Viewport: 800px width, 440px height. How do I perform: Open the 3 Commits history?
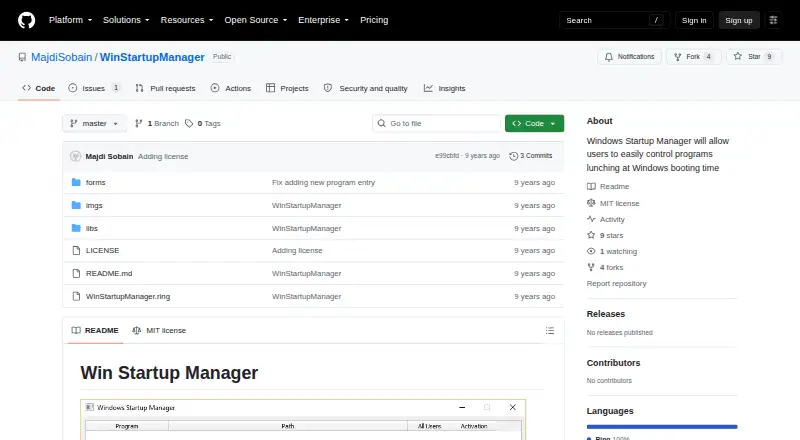(531, 156)
